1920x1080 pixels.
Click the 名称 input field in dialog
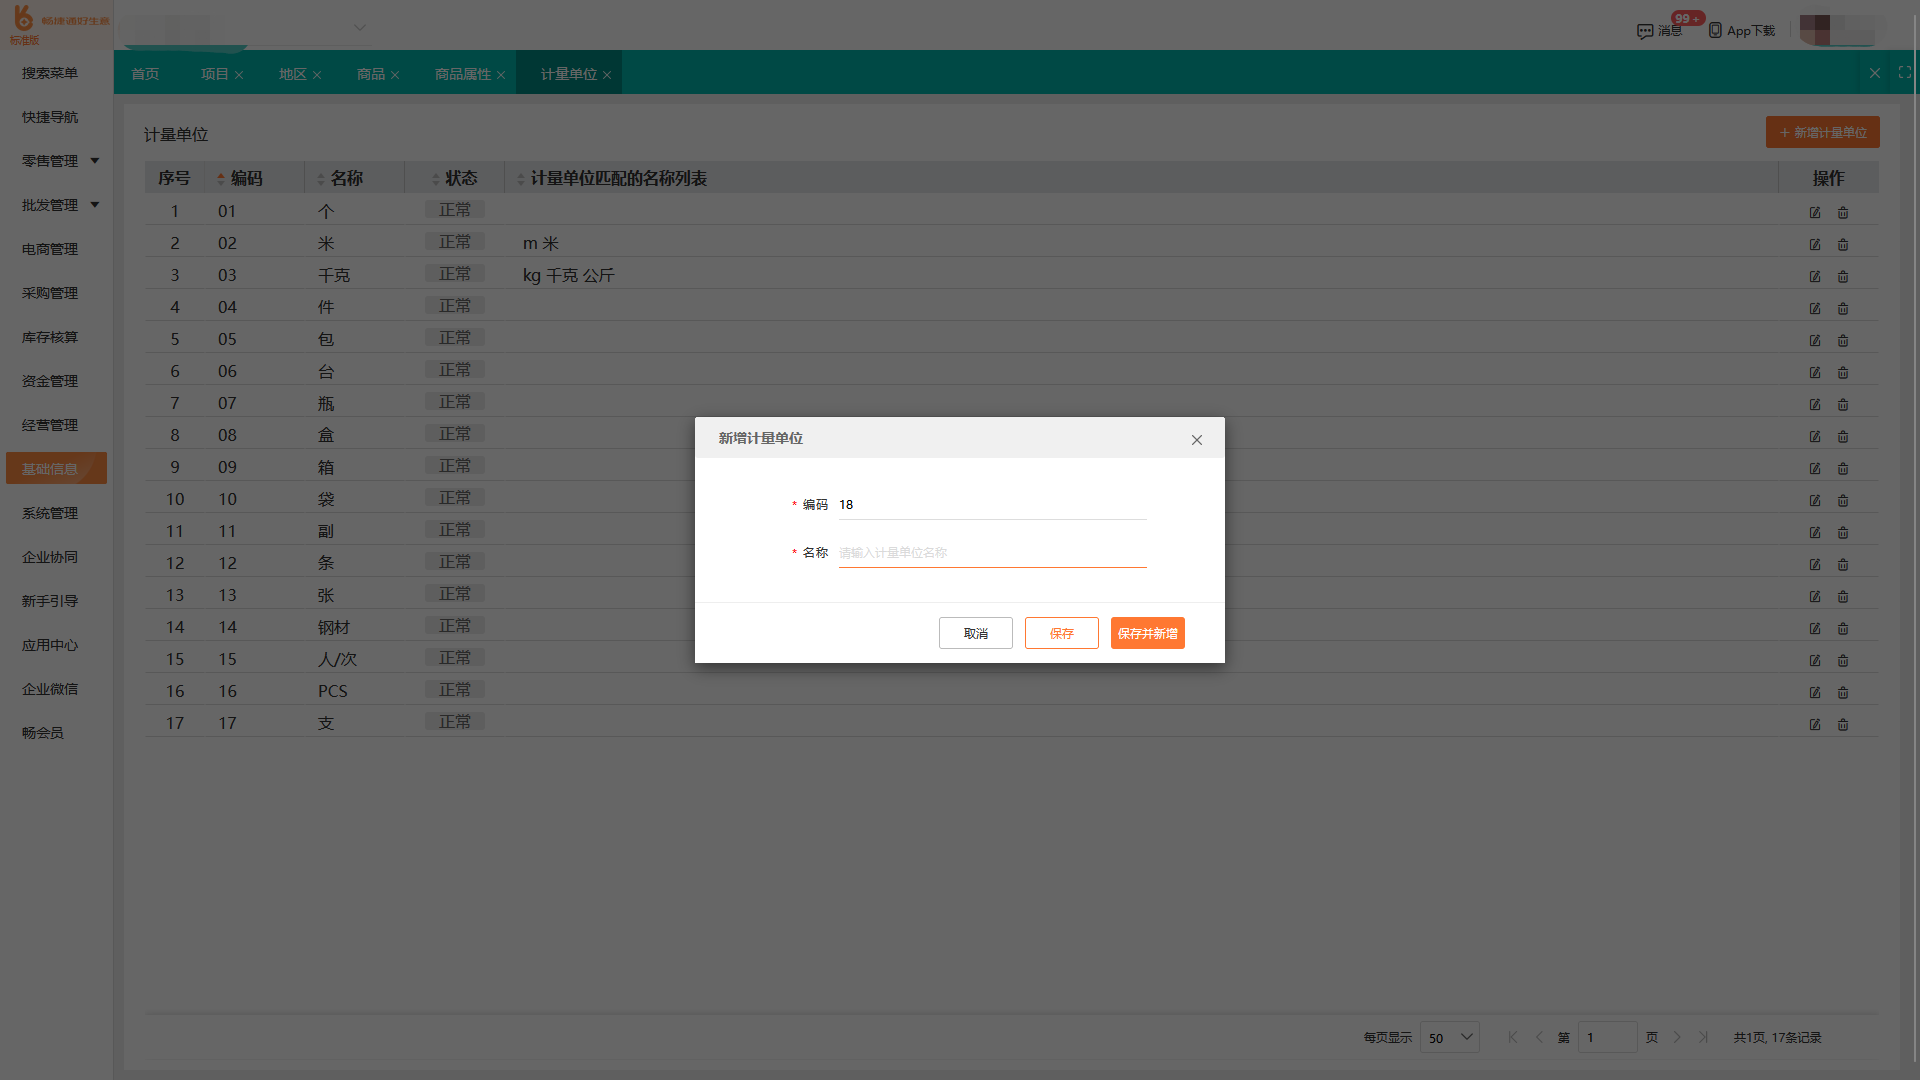pyautogui.click(x=990, y=553)
